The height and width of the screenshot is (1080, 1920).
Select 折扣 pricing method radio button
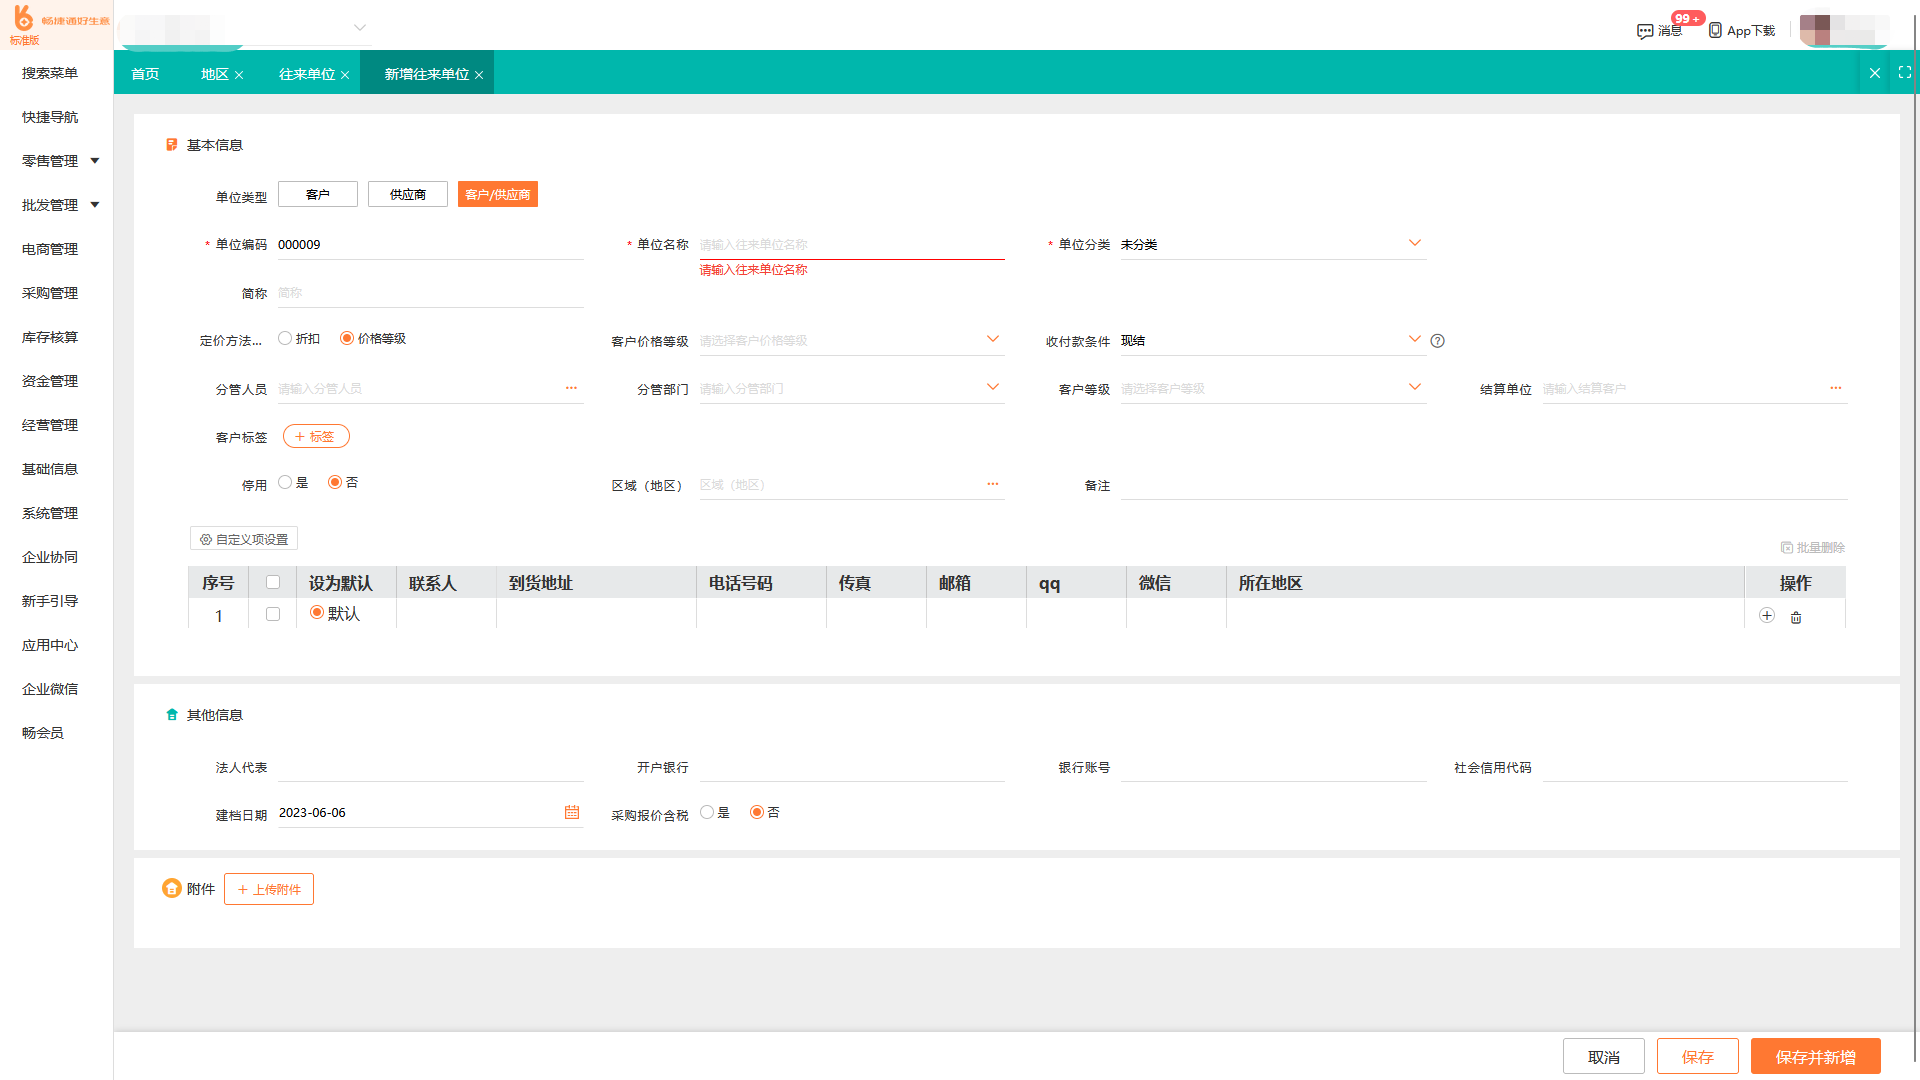point(285,340)
